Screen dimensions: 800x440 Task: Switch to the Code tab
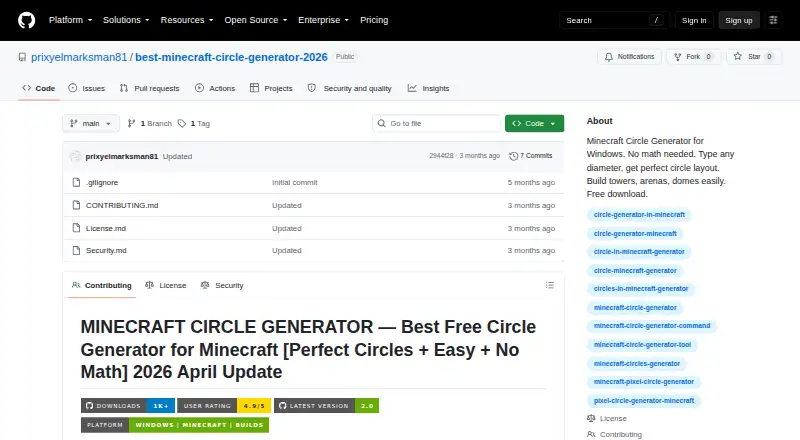tap(39, 88)
